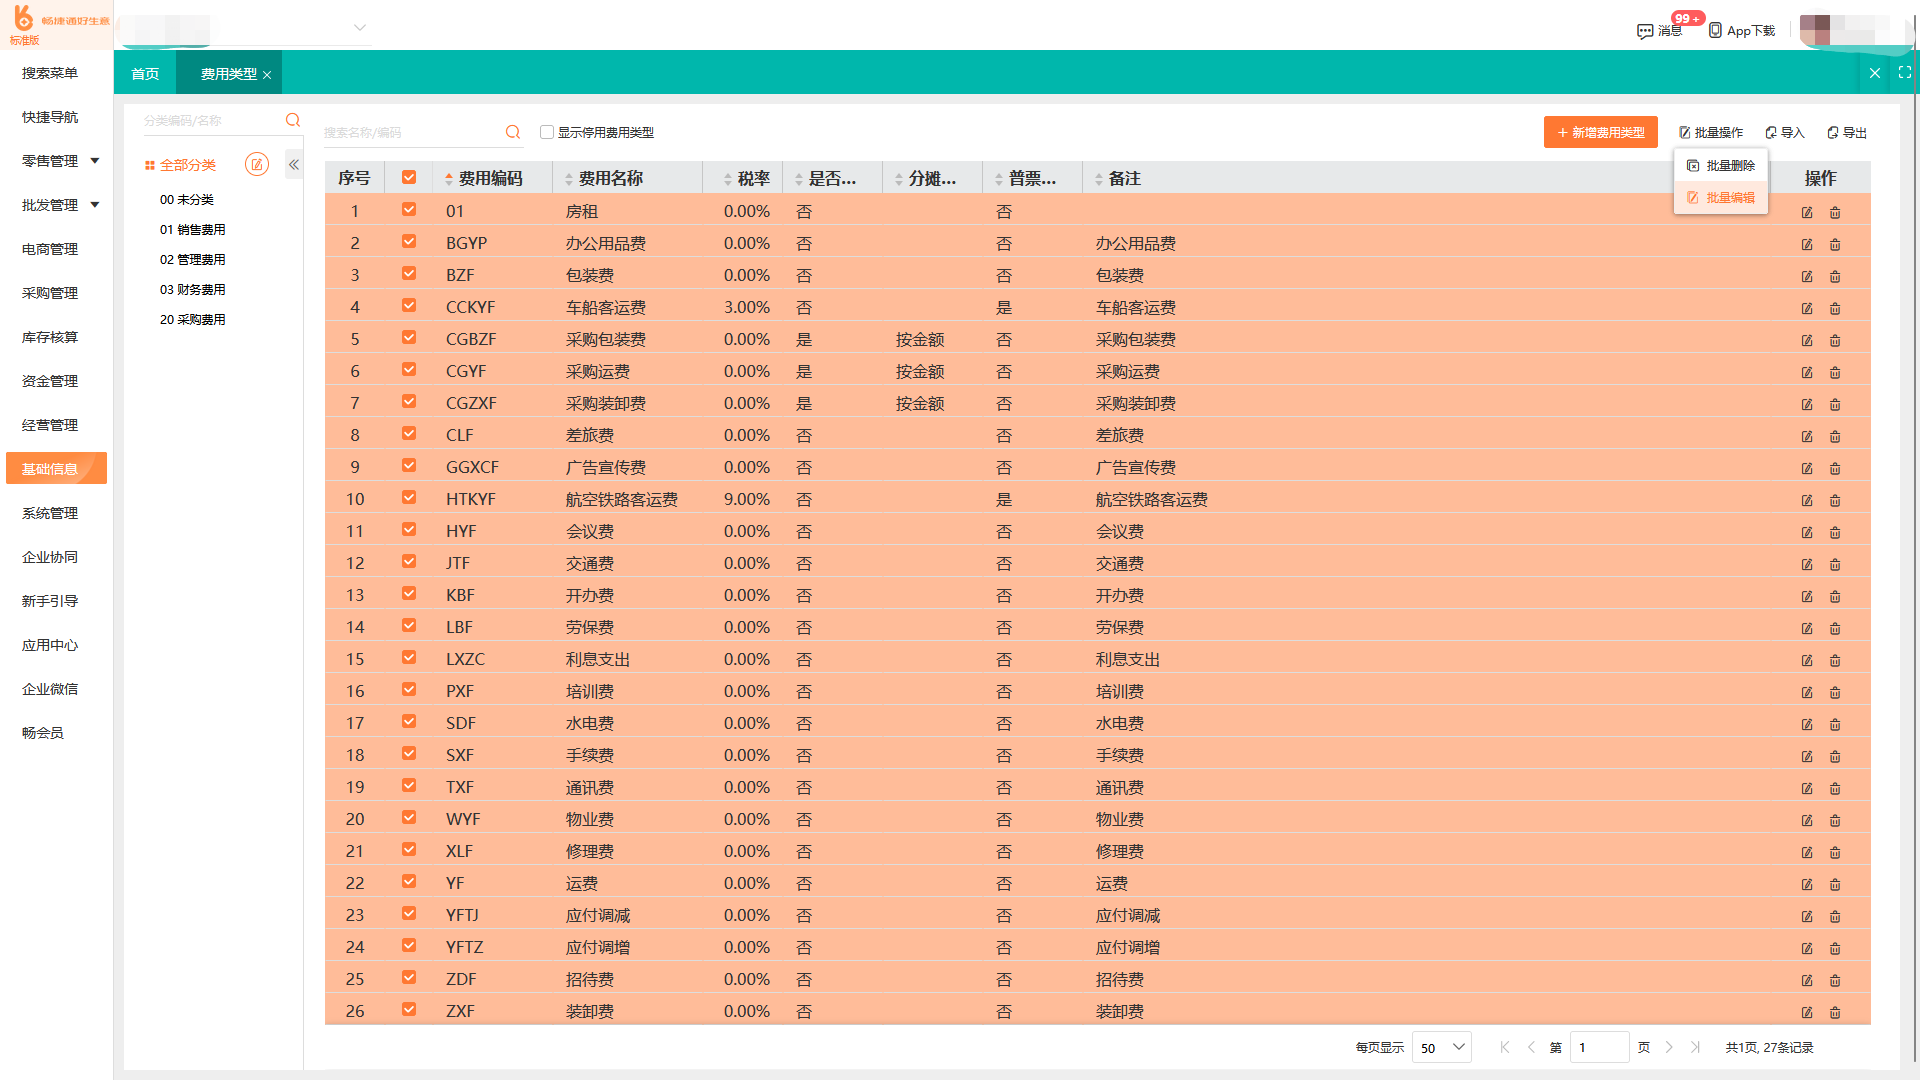Click 首页 home menu tab
The height and width of the screenshot is (1080, 1920).
point(145,74)
